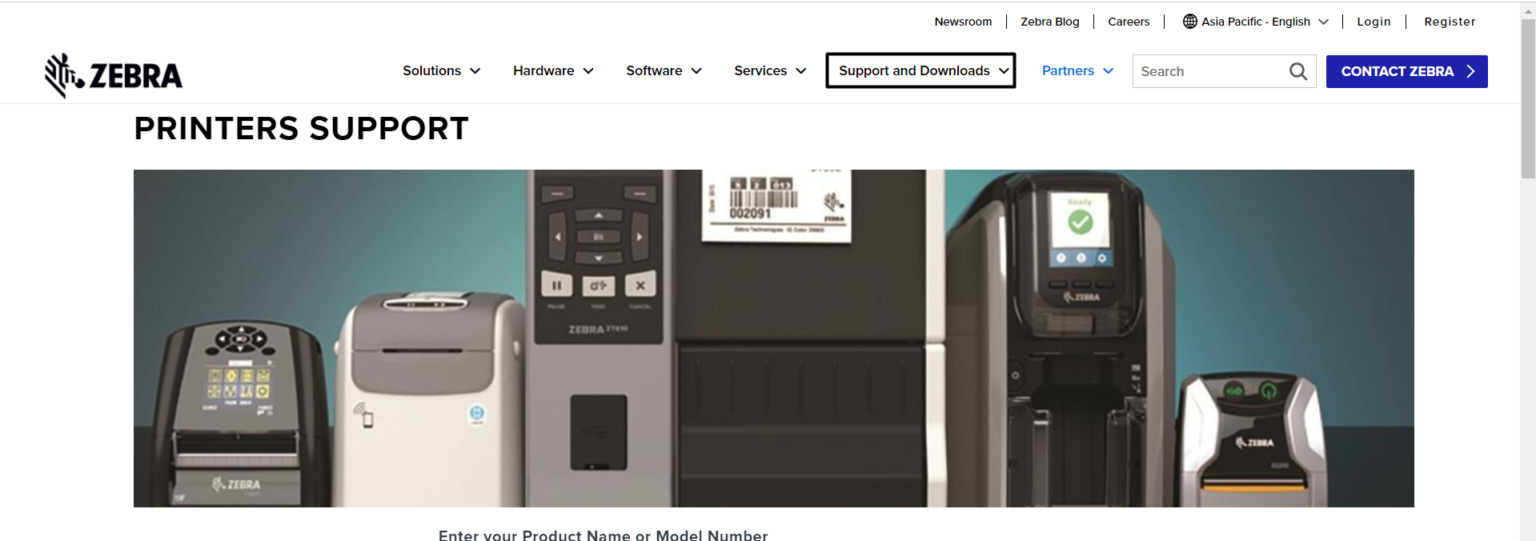The width and height of the screenshot is (1536, 541).
Task: Click the printers banner image
Action: tap(773, 338)
